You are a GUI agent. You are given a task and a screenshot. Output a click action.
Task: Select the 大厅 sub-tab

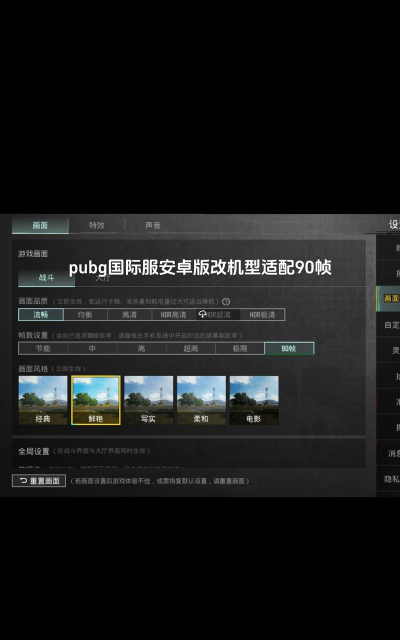point(102,278)
